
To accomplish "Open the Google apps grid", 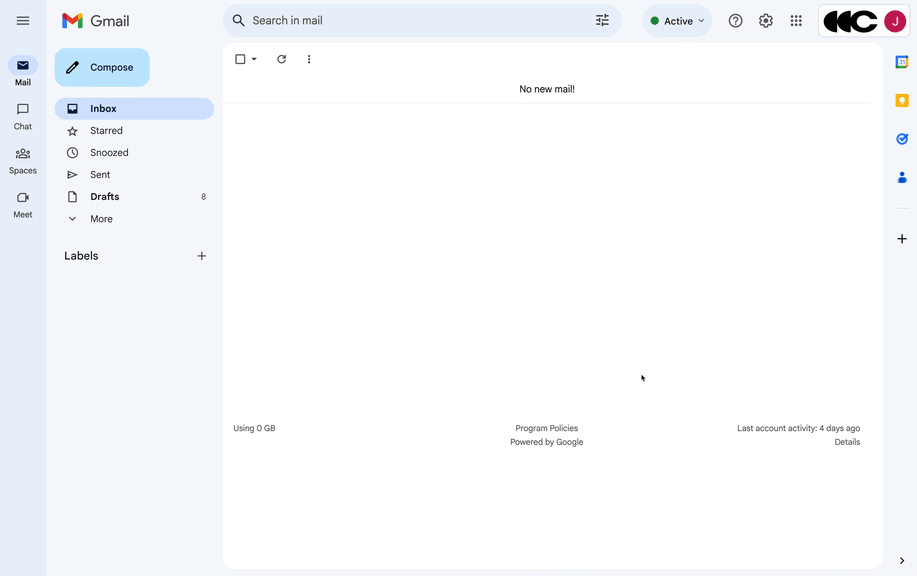I will (x=796, y=21).
